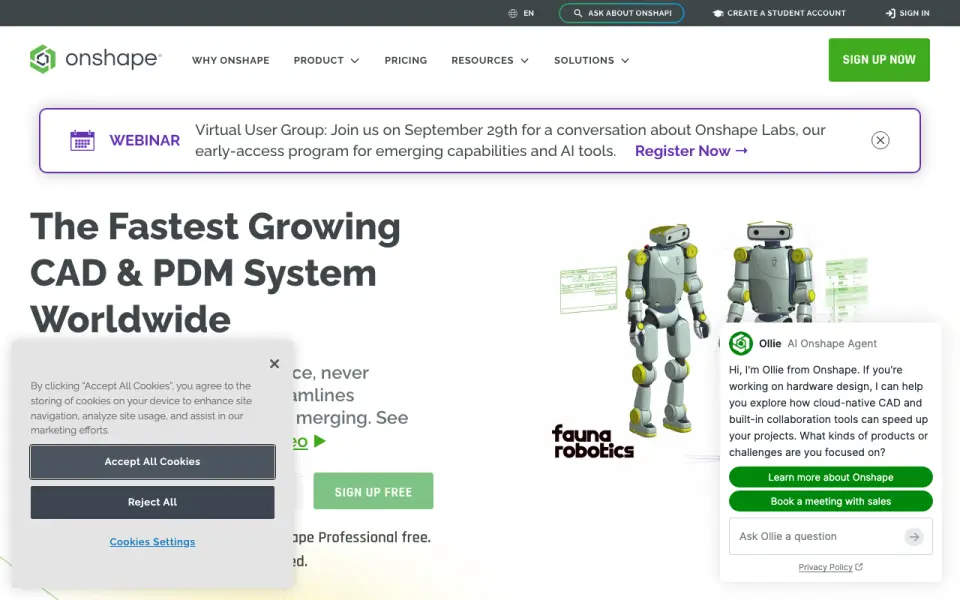Click the graduation cap student icon
Screen dimensions: 960x600
coord(718,13)
